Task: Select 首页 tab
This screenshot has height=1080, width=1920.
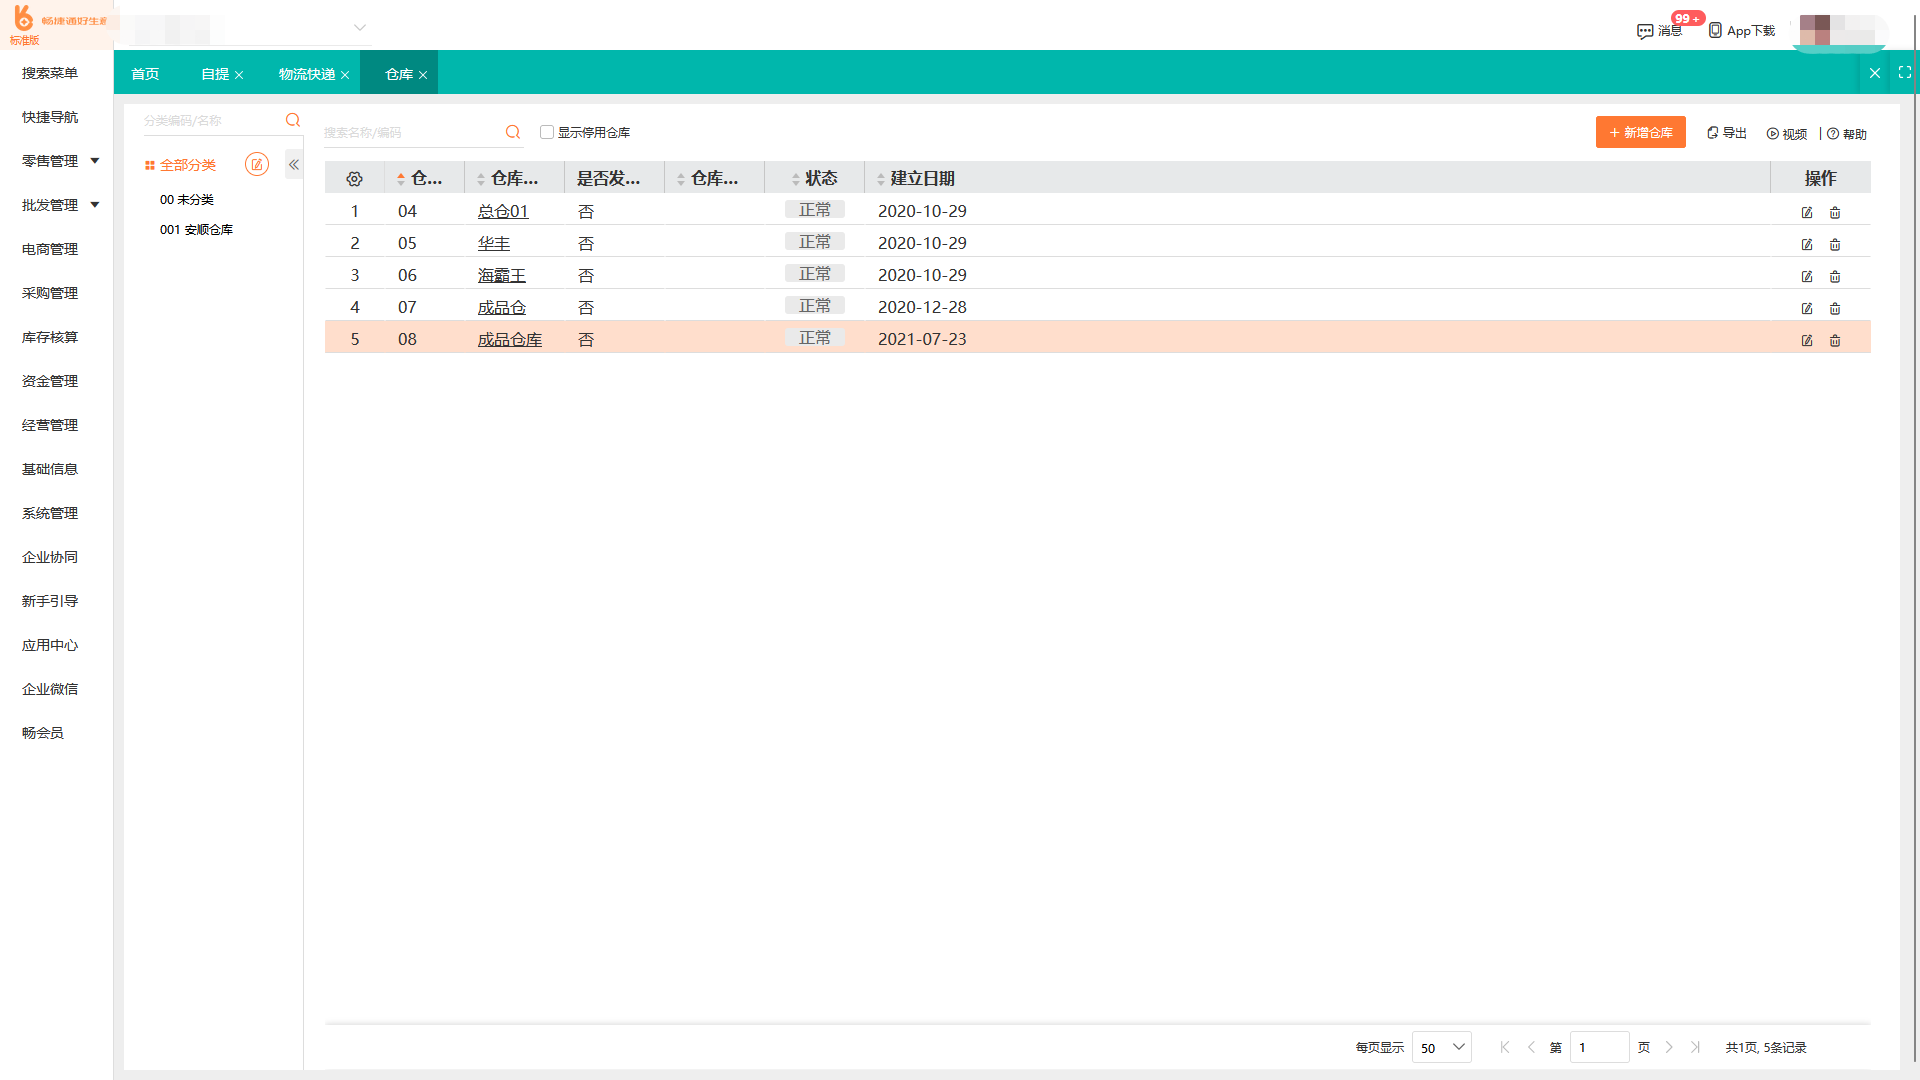Action: pos(145,74)
